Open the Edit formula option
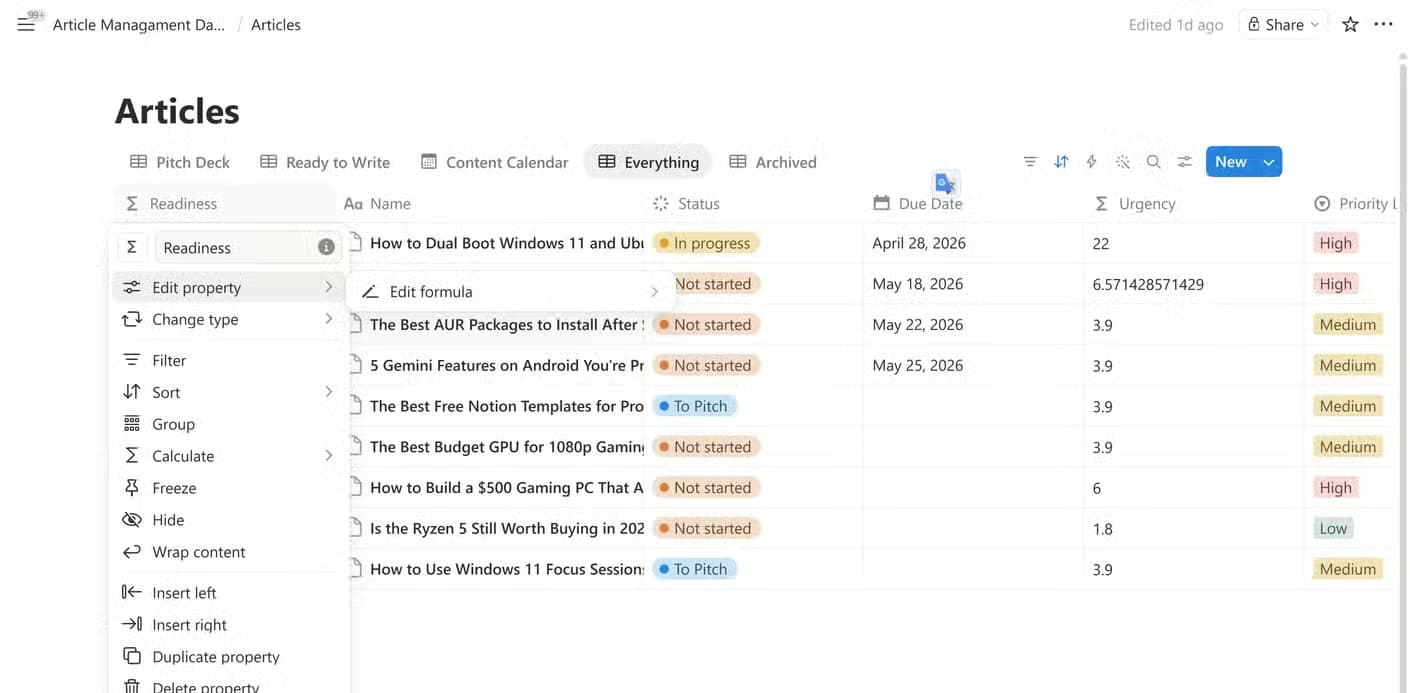 click(510, 292)
